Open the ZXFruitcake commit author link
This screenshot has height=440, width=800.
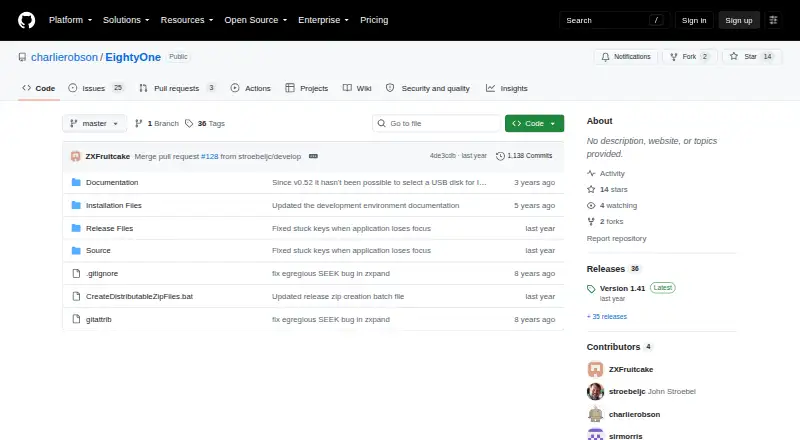click(x=108, y=156)
